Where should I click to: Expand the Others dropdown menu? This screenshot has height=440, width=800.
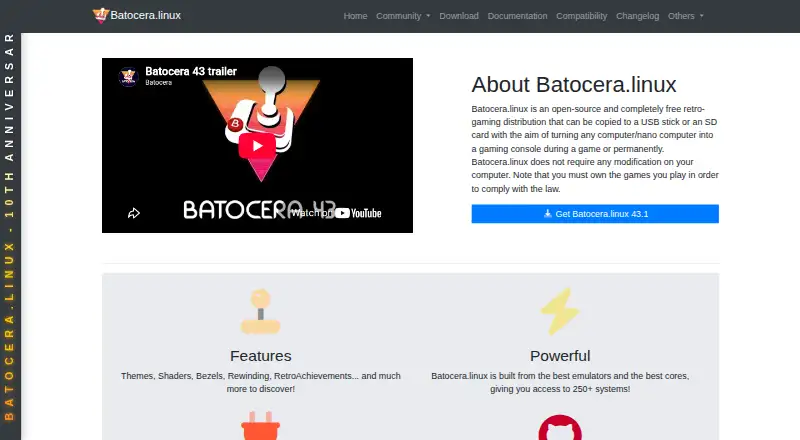pos(685,16)
